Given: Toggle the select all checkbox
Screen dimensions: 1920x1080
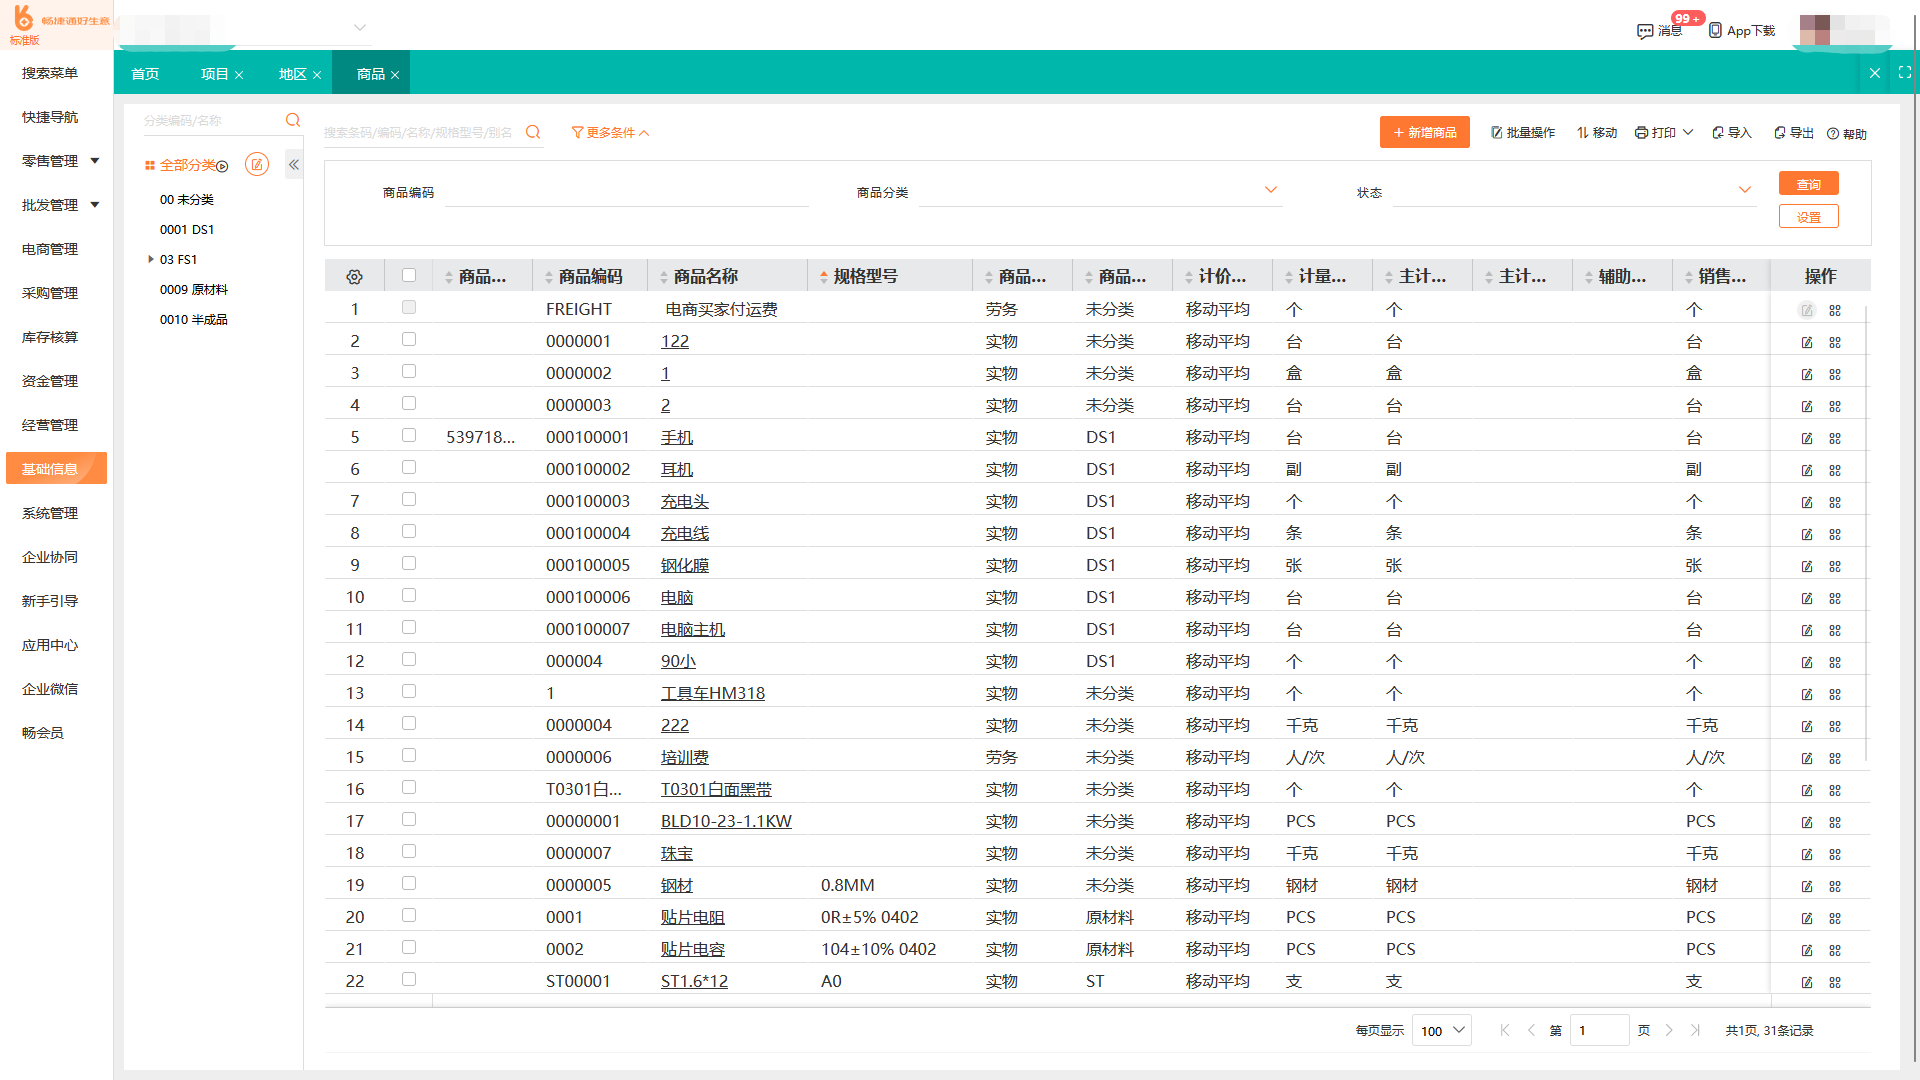Looking at the screenshot, I should coord(410,276).
